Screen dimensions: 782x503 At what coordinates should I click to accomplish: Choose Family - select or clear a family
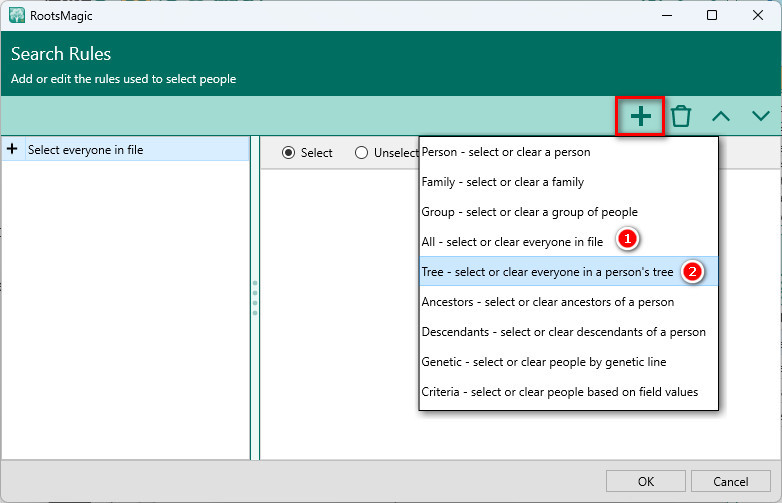click(503, 182)
